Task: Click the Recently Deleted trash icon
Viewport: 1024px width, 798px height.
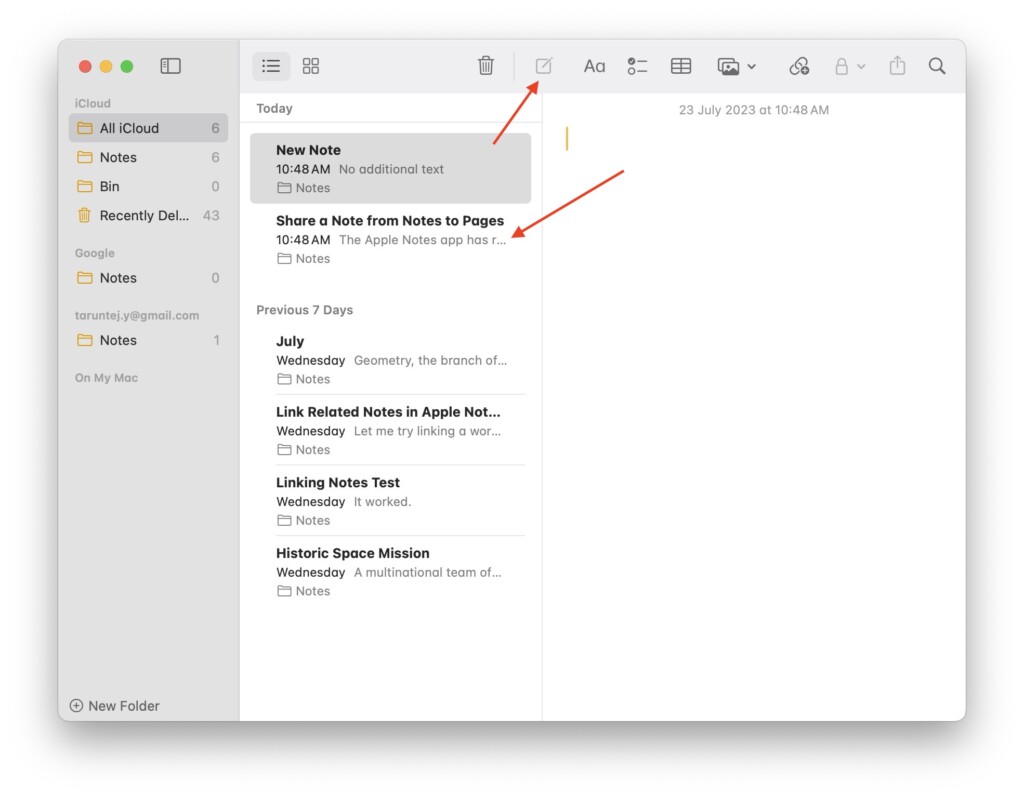Action: click(84, 215)
